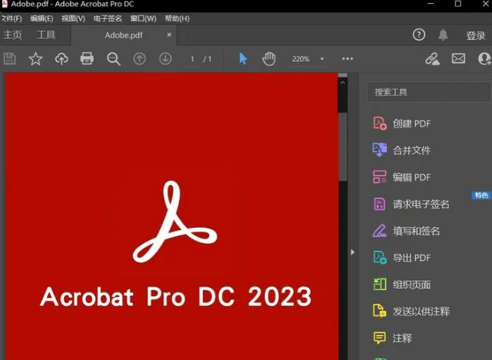Screen dimensions: 492x360
Task: Maximize the Acrobat window
Action: 458,4
